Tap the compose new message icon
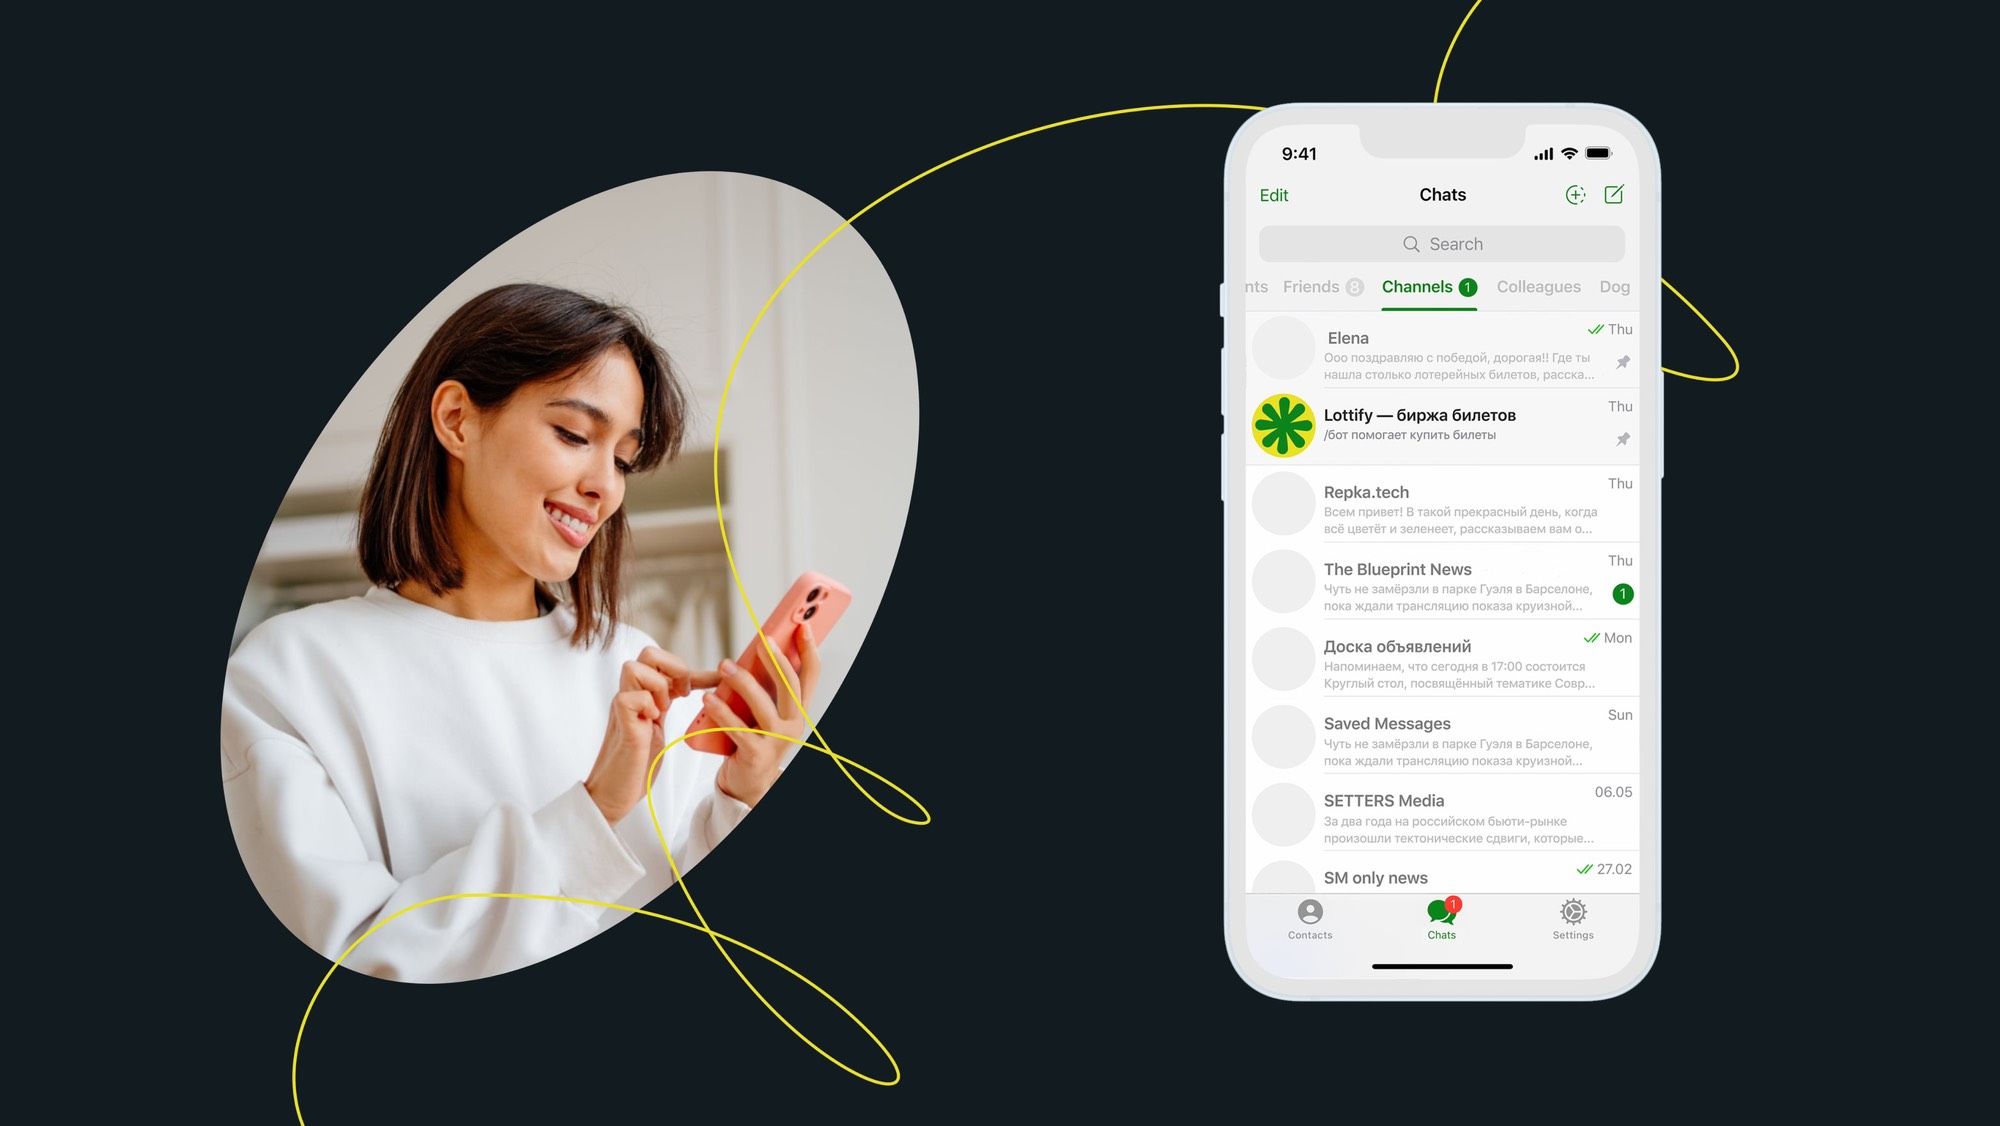Image resolution: width=2000 pixels, height=1126 pixels. 1614,194
